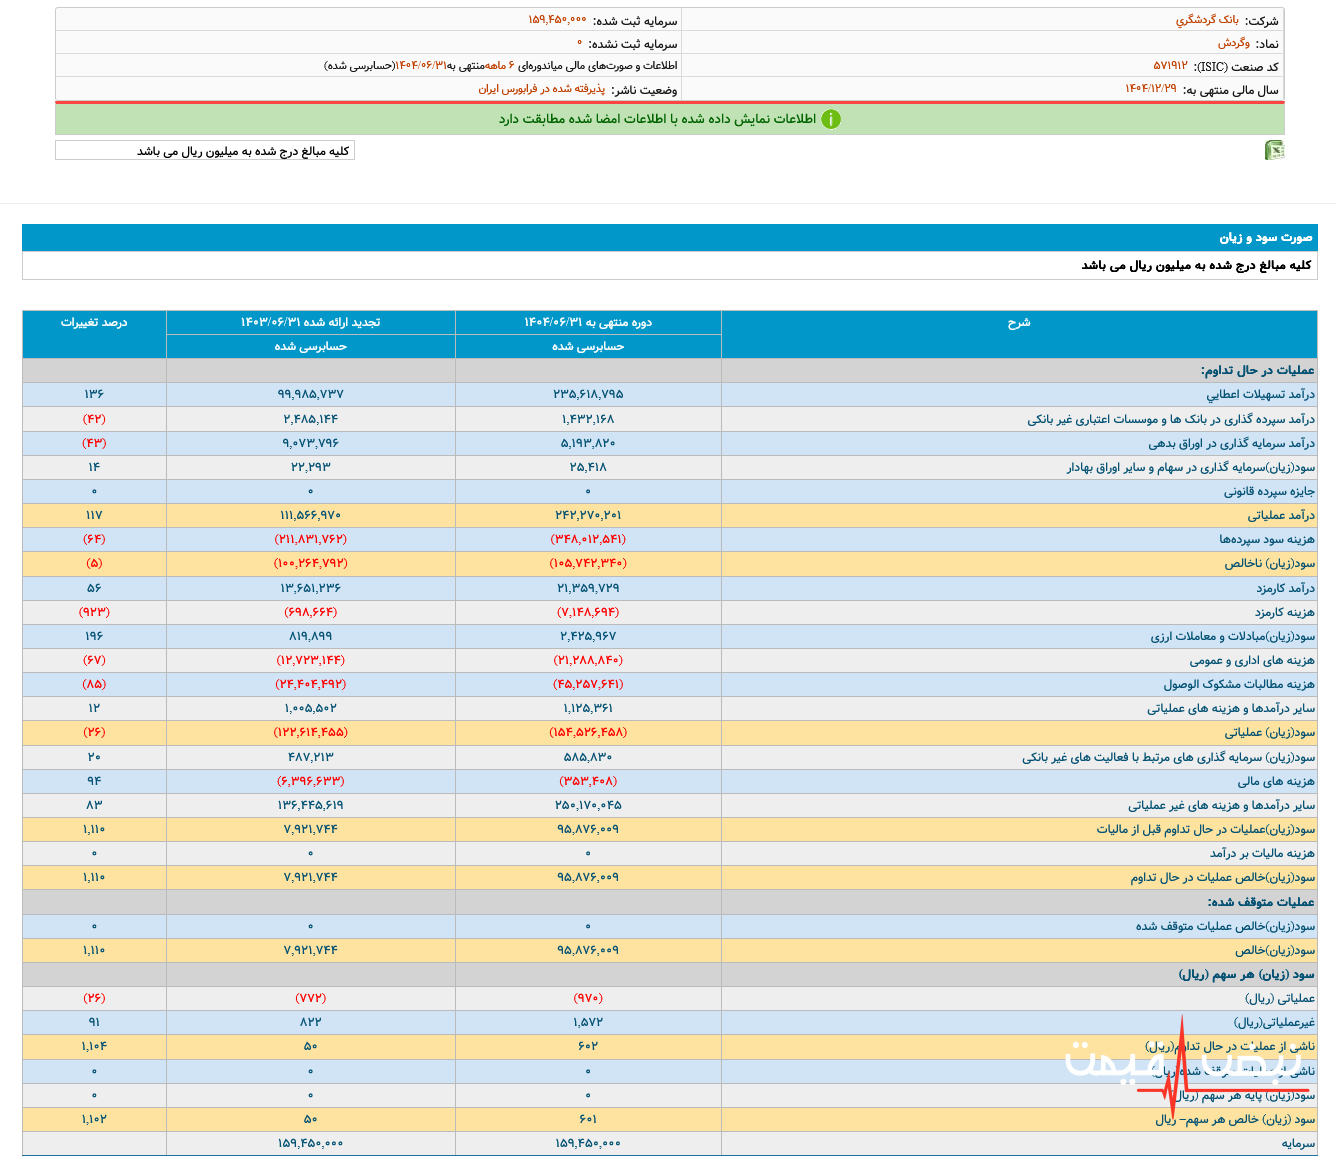Click the تجدید ارائه شده ۱۴۰۳/۰۶/۳۱ column header
This screenshot has height=1162, width=1336.
point(310,322)
